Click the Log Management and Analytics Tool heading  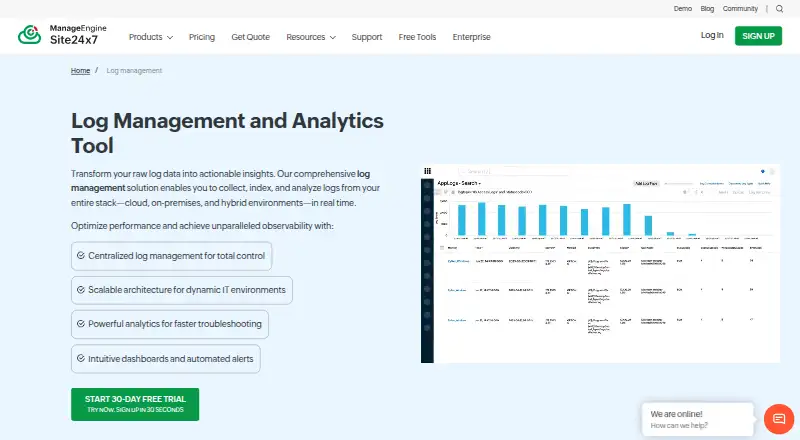pyautogui.click(x=227, y=133)
